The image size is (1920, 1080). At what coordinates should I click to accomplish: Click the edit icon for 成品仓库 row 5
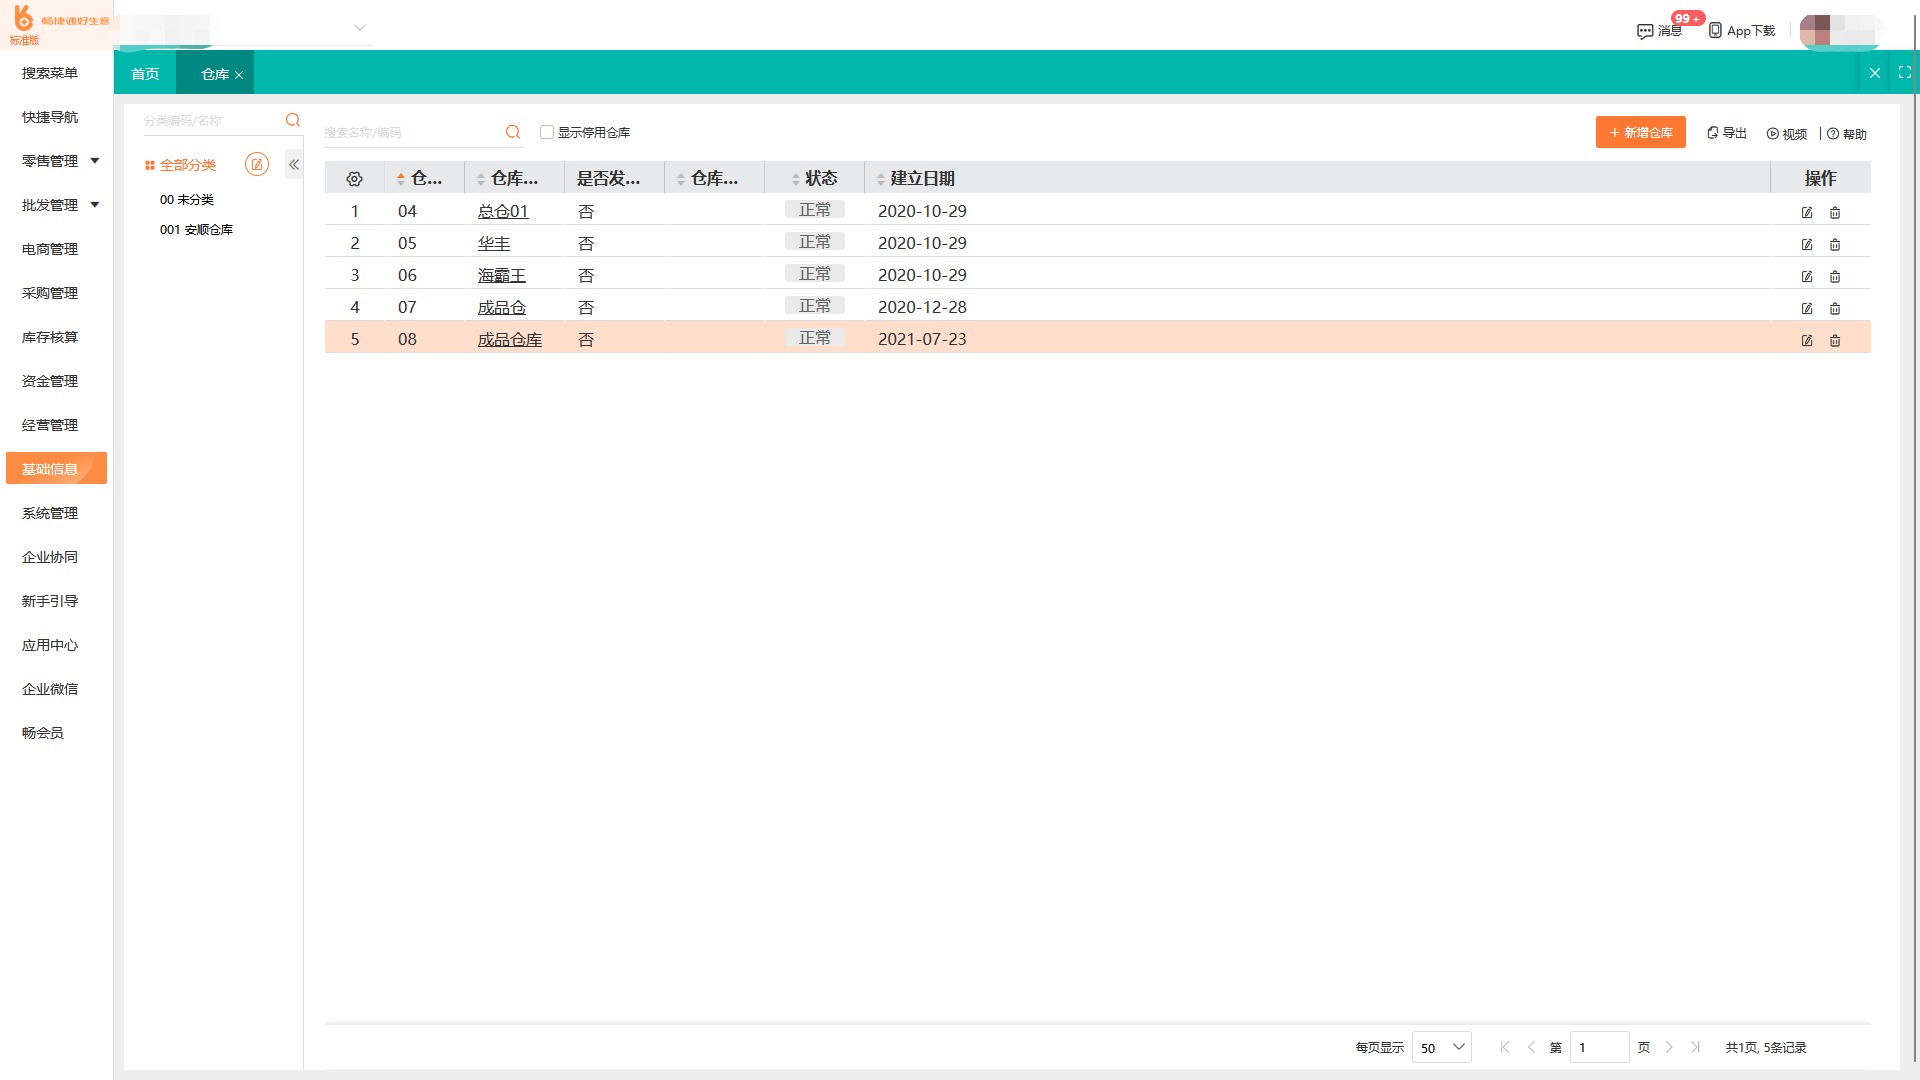coord(1807,339)
